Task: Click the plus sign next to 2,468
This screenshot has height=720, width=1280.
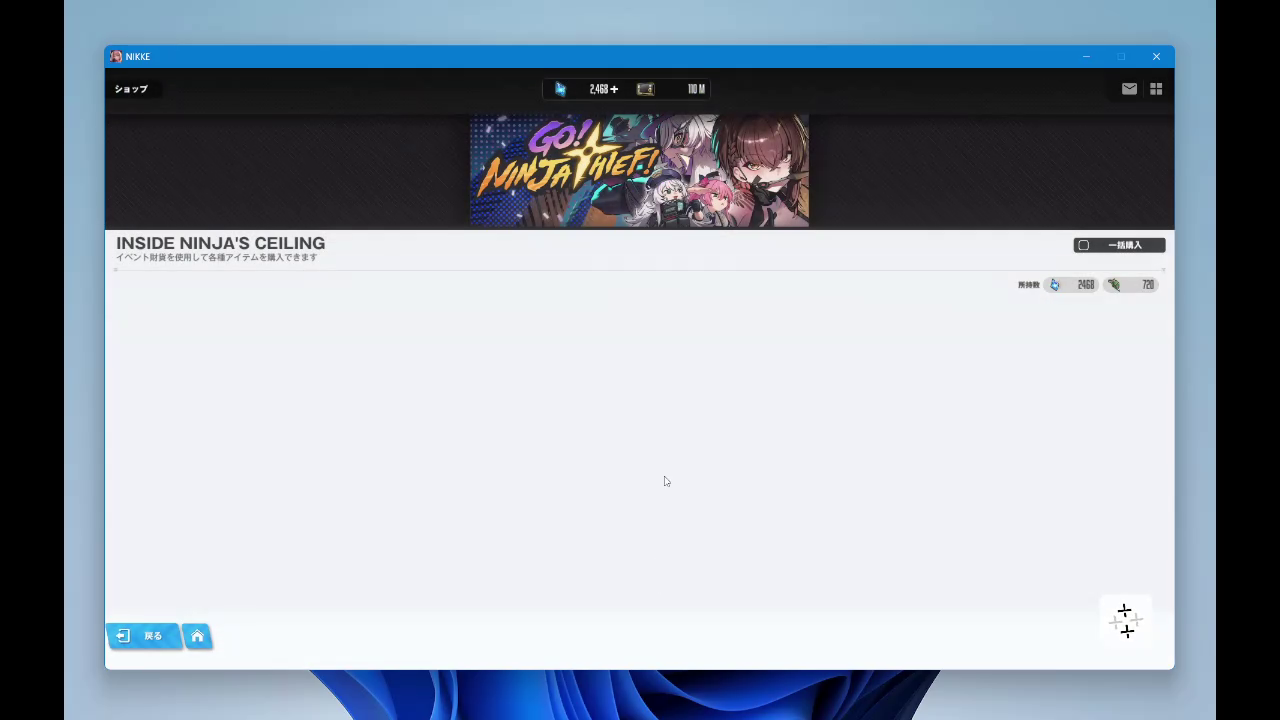Action: click(x=614, y=89)
